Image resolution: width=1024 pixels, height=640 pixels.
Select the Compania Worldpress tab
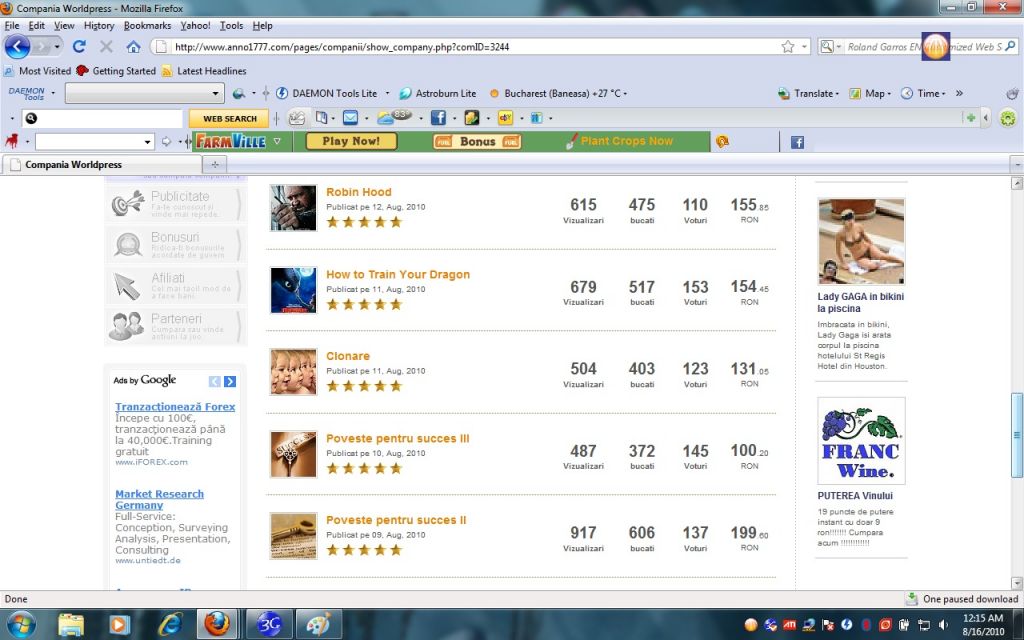click(73, 165)
